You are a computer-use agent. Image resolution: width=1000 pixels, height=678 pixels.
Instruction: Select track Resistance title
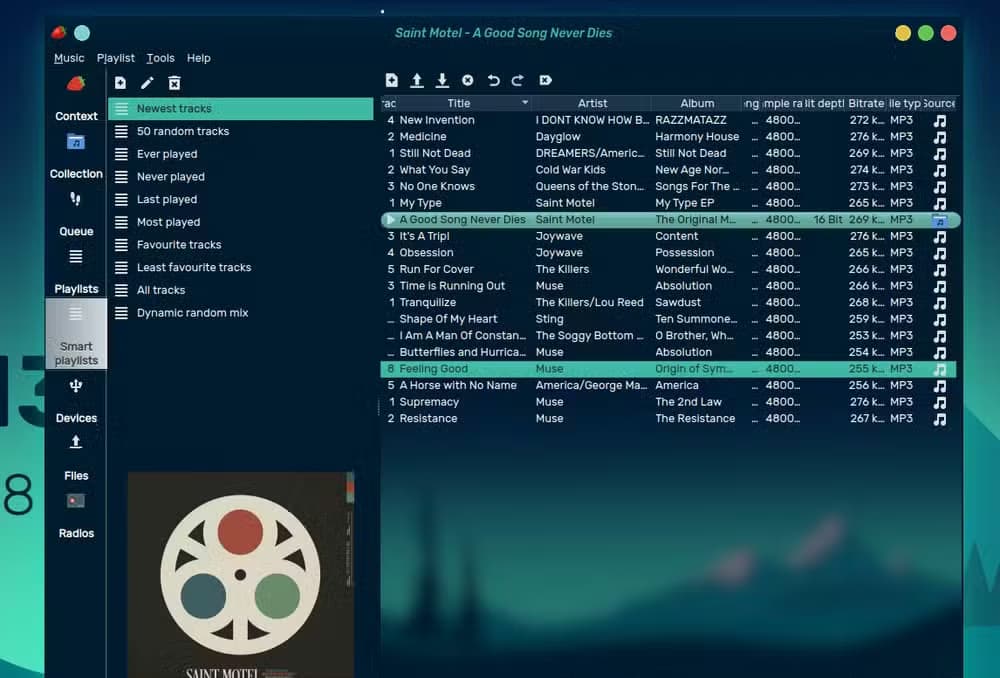tap(428, 418)
